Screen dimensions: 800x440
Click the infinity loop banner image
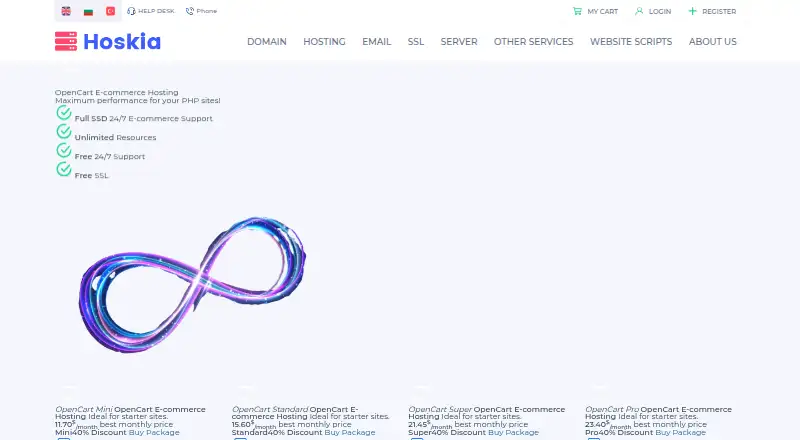192,284
